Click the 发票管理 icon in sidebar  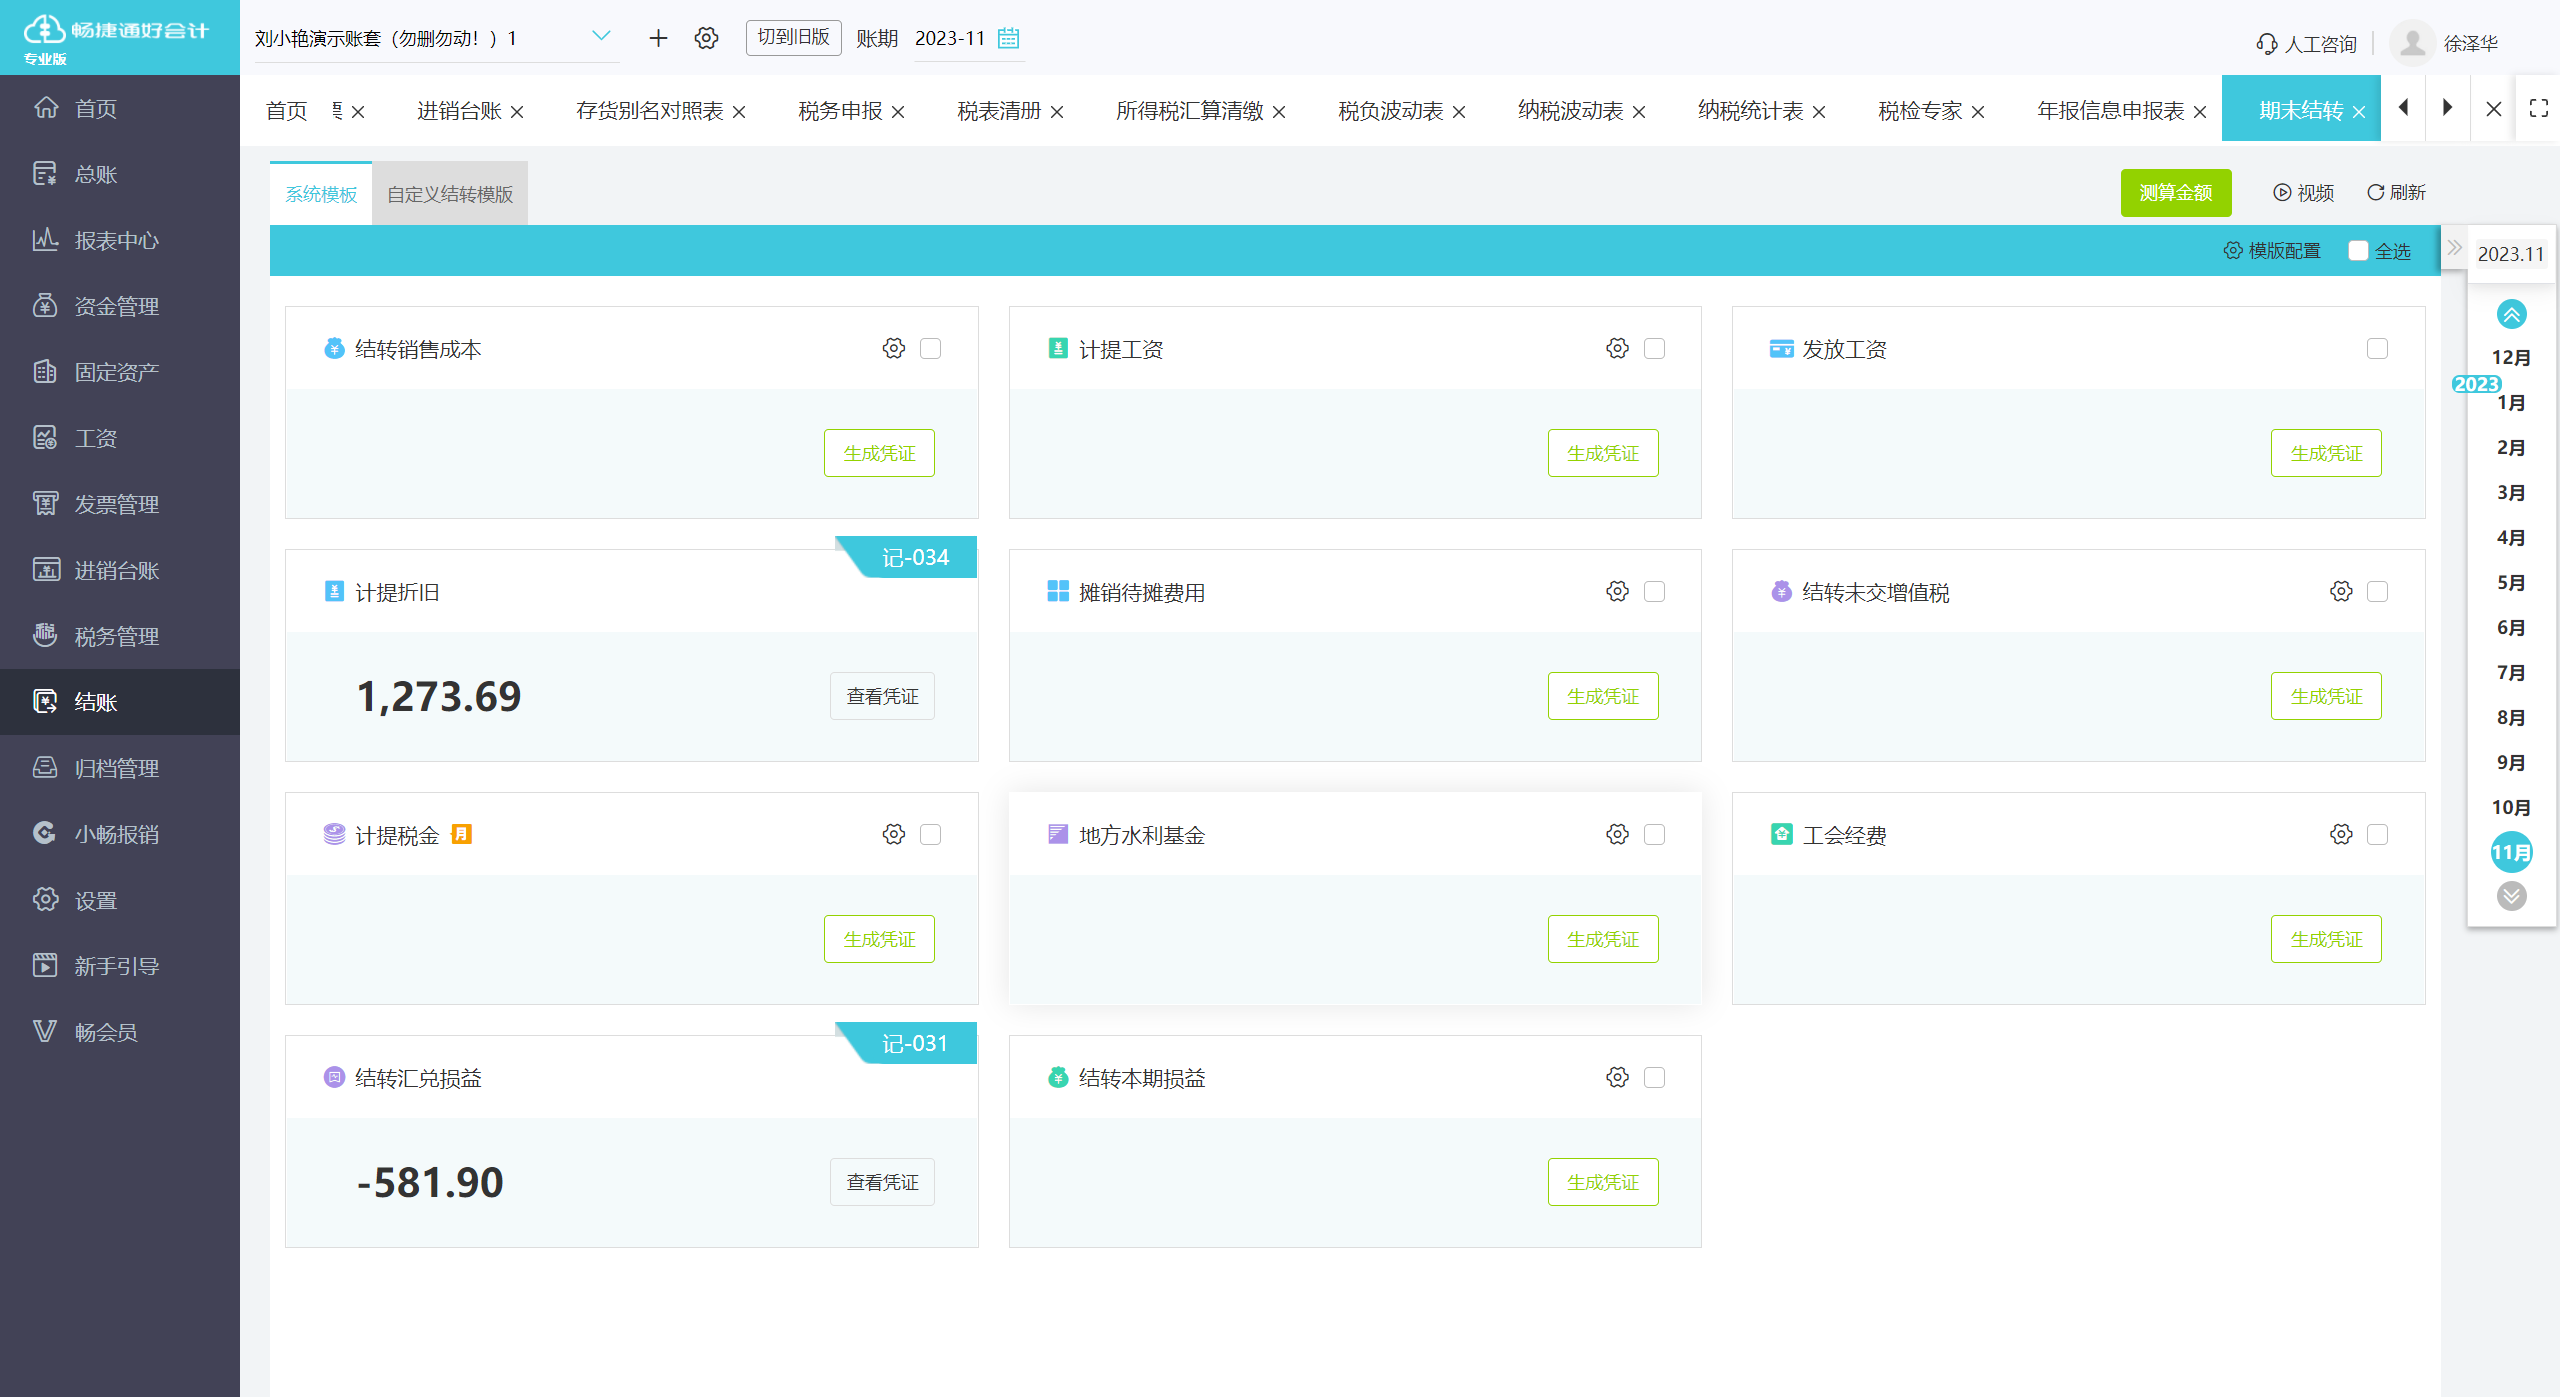point(46,504)
